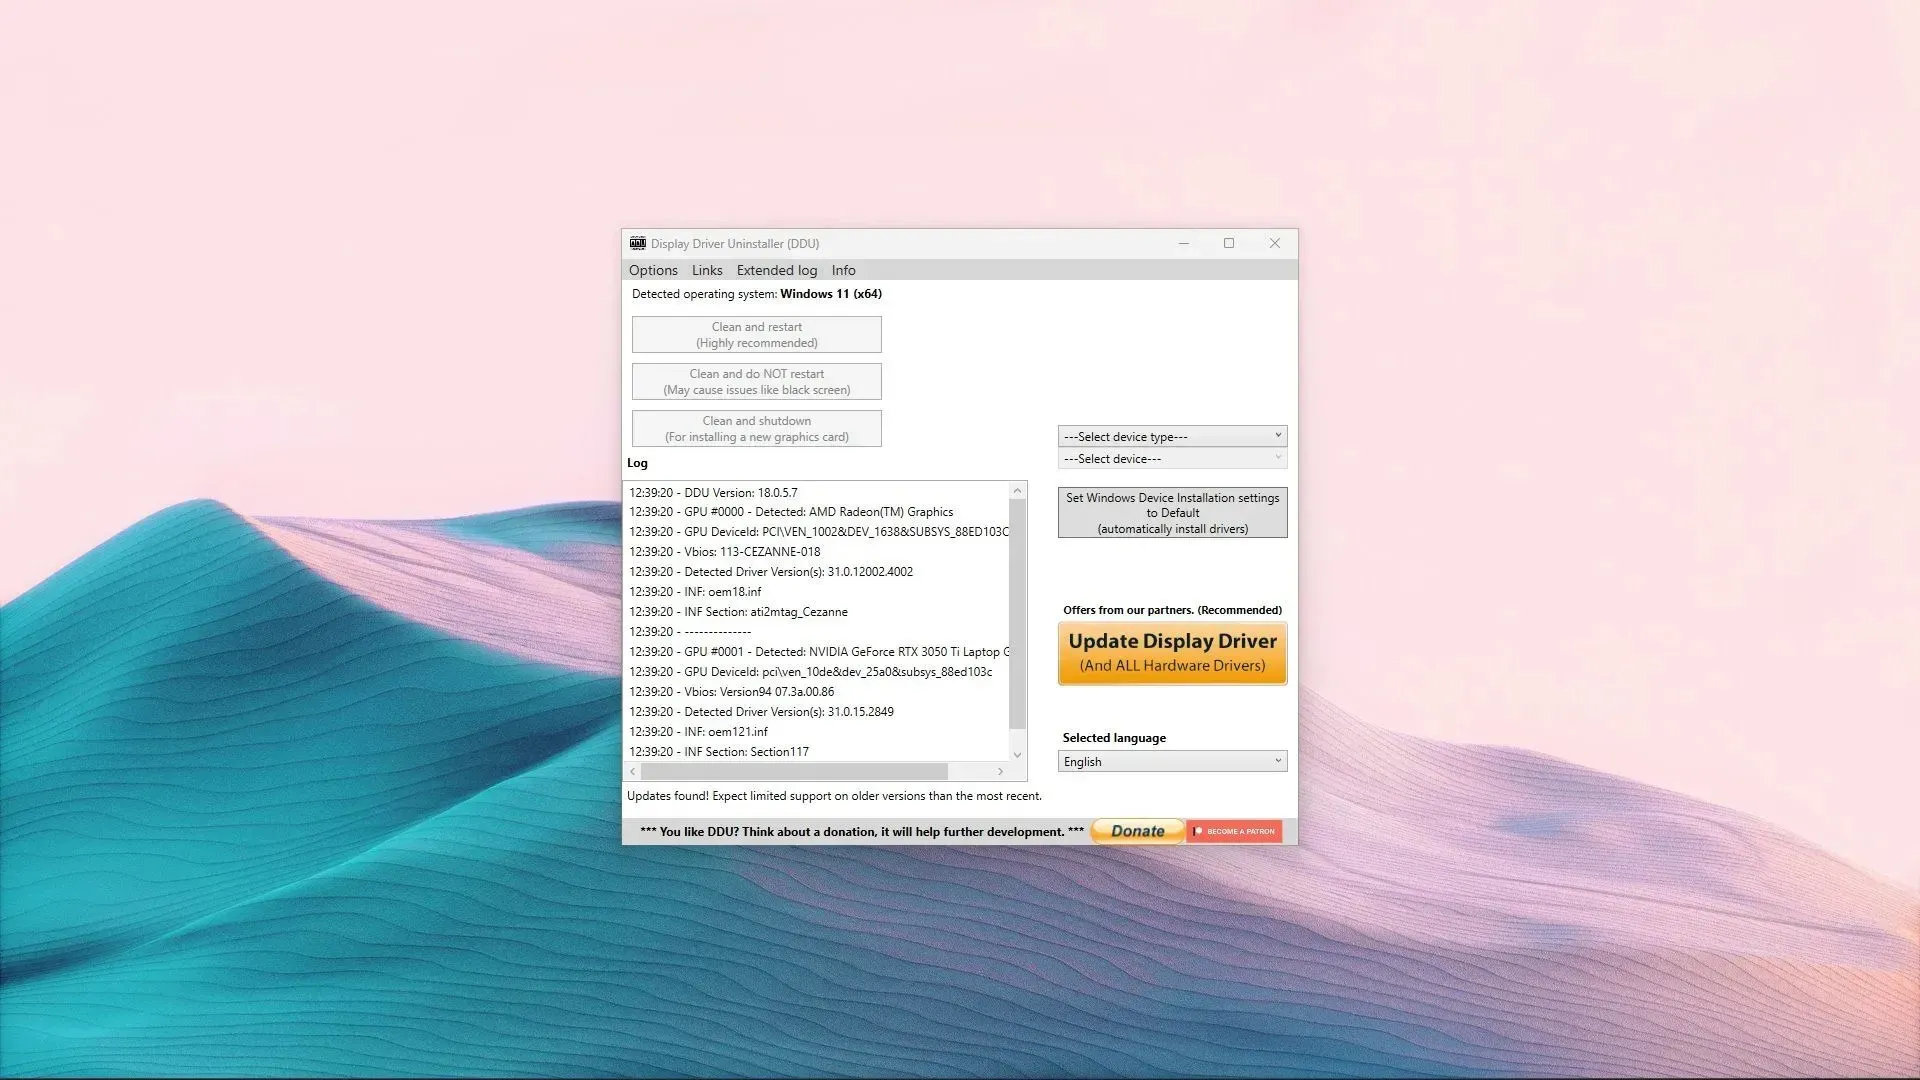Drag the log horizontal scrollbar right
The height and width of the screenshot is (1080, 1920).
[1002, 771]
